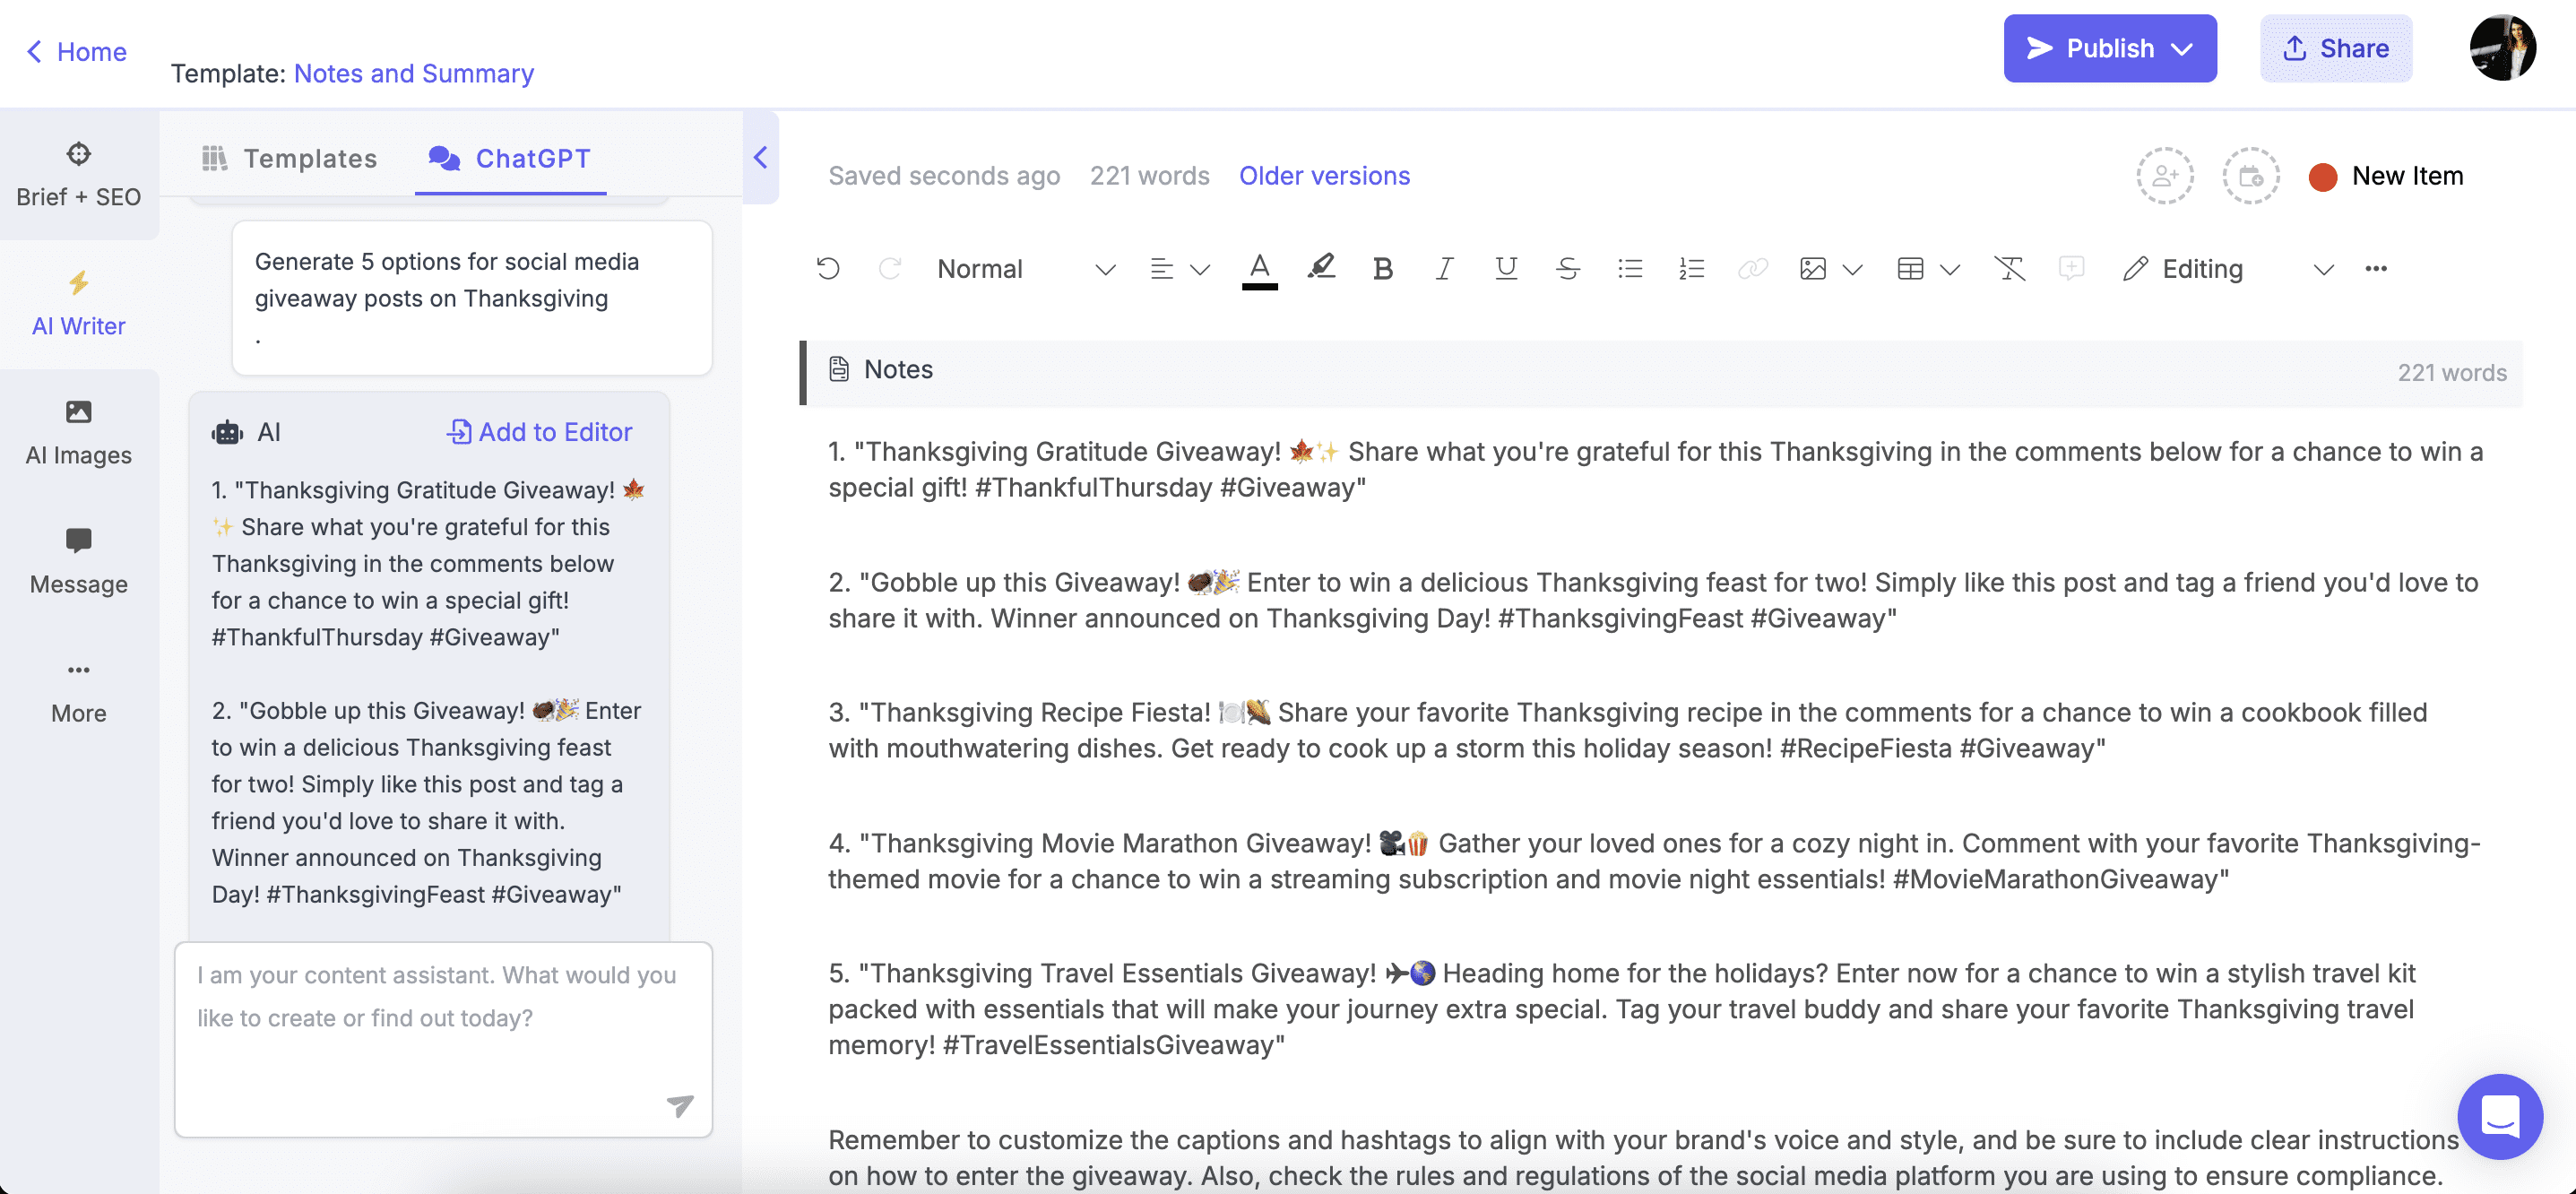The image size is (2576, 1194).
Task: Click the Older versions link
Action: pyautogui.click(x=1322, y=174)
